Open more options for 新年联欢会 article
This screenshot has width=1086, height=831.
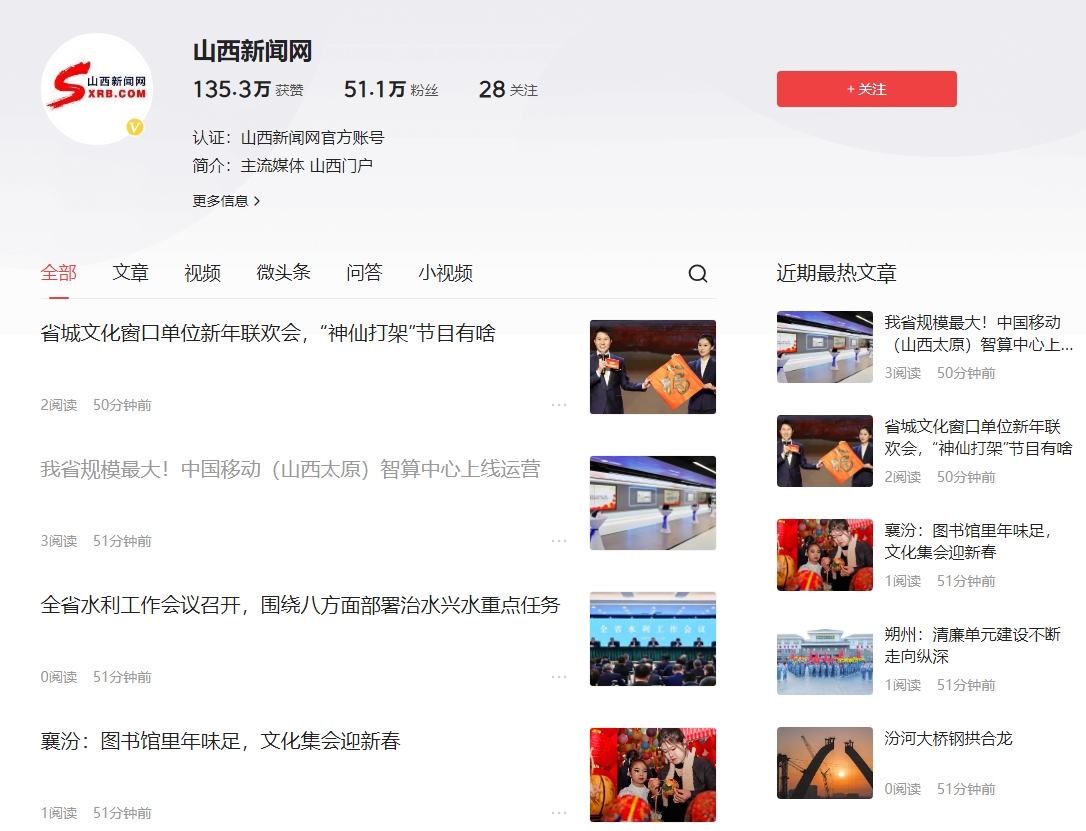559,405
